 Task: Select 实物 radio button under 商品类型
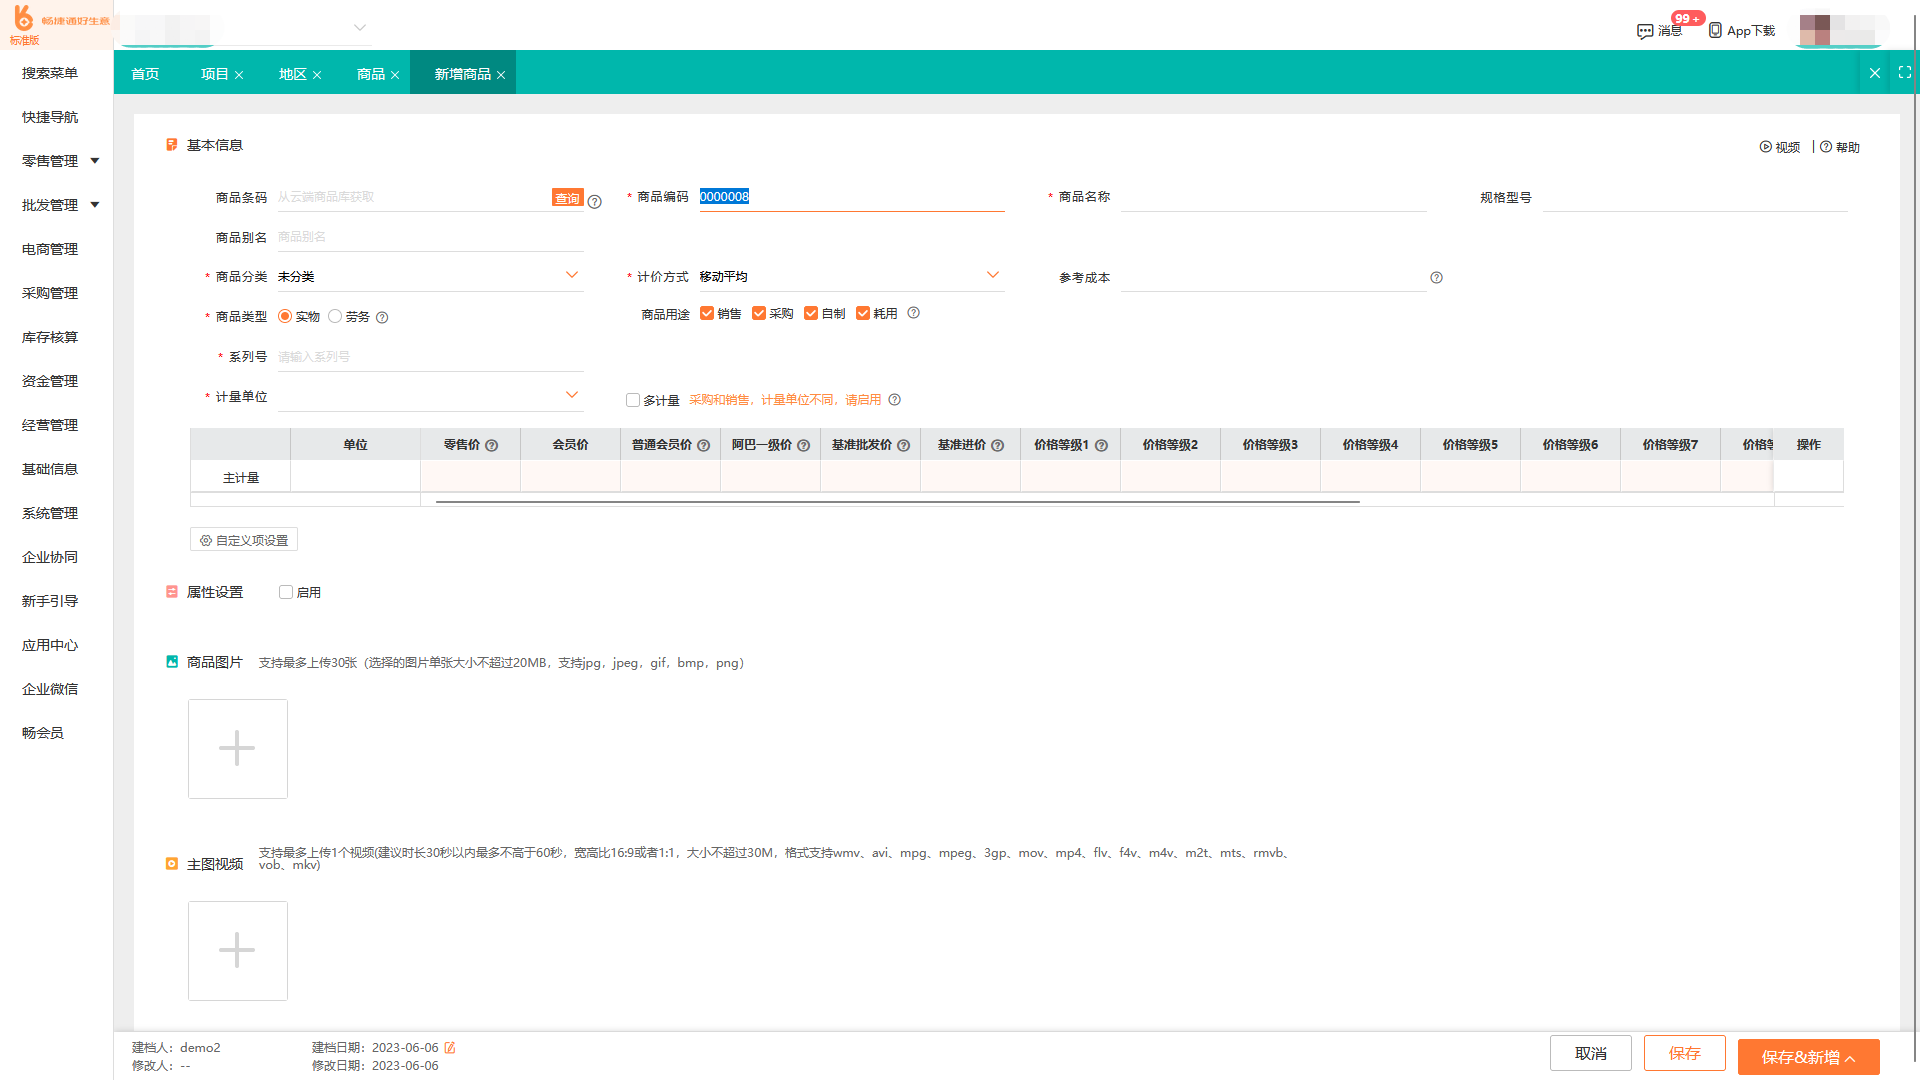click(x=287, y=316)
